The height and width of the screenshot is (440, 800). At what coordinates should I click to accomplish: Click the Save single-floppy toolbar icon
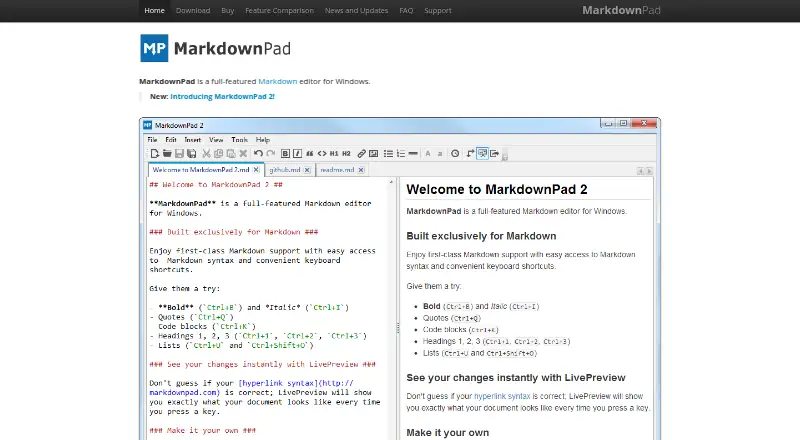pyautogui.click(x=179, y=153)
